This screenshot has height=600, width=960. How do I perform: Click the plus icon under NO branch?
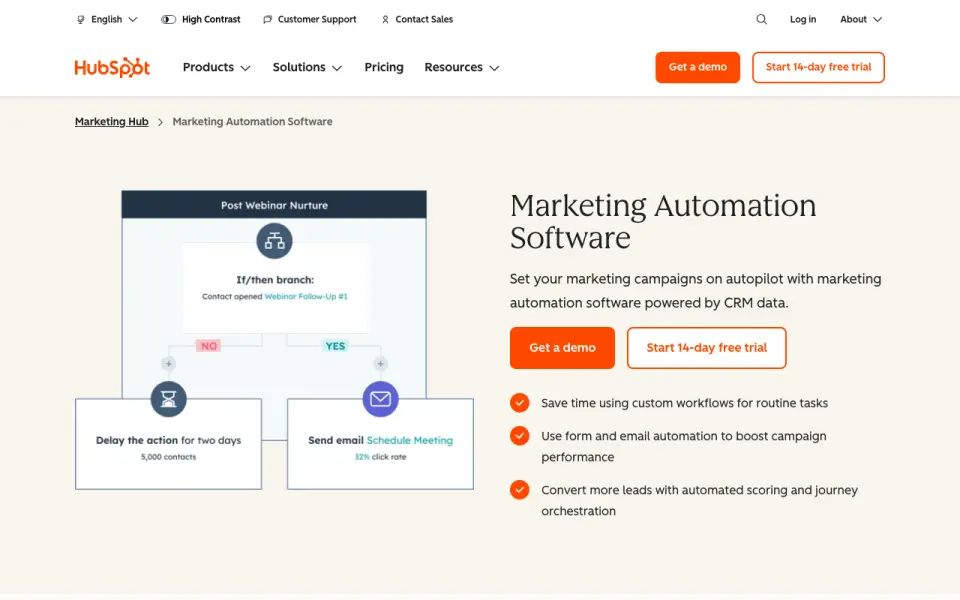(x=168, y=364)
